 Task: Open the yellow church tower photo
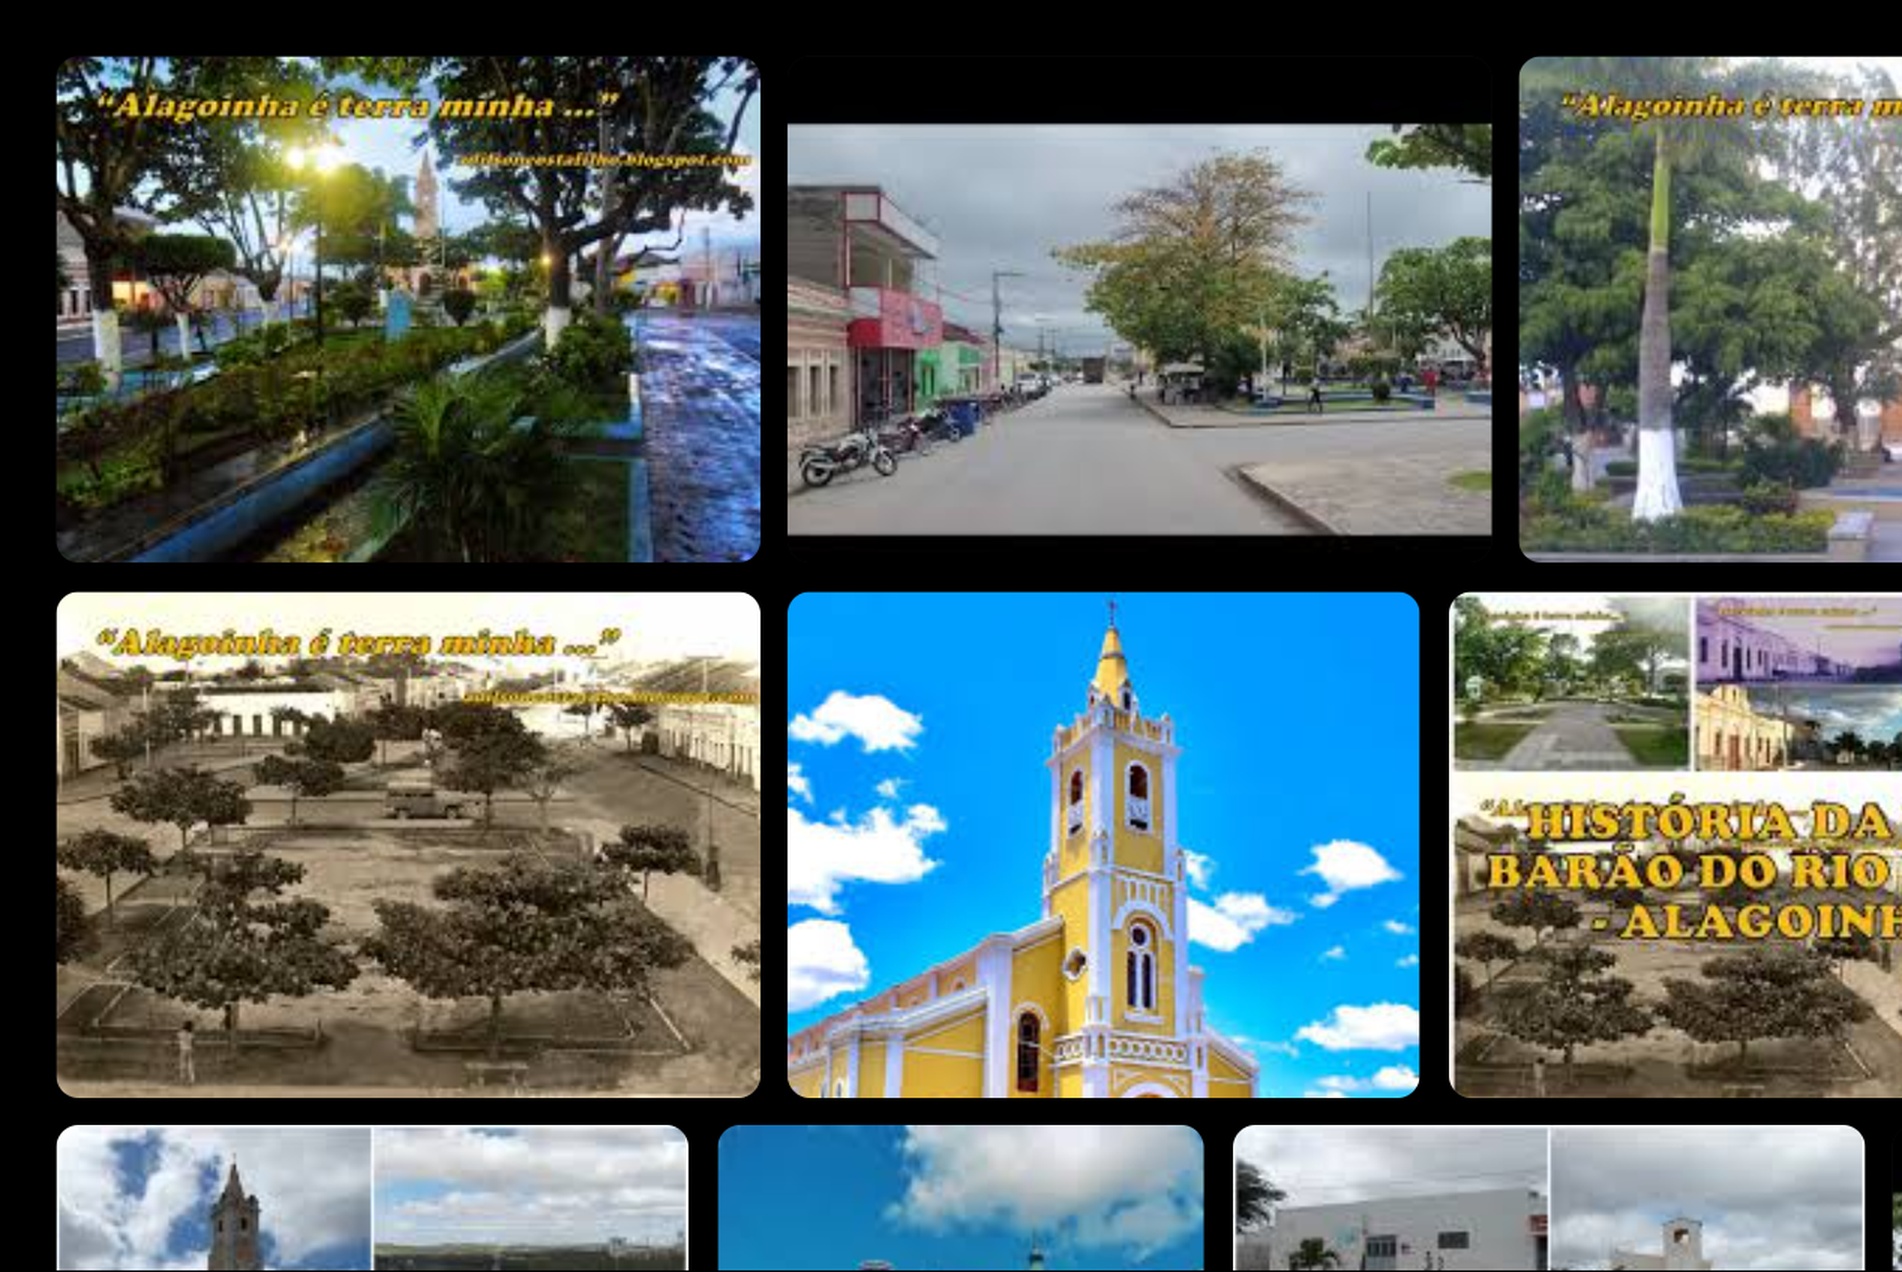[1102, 844]
